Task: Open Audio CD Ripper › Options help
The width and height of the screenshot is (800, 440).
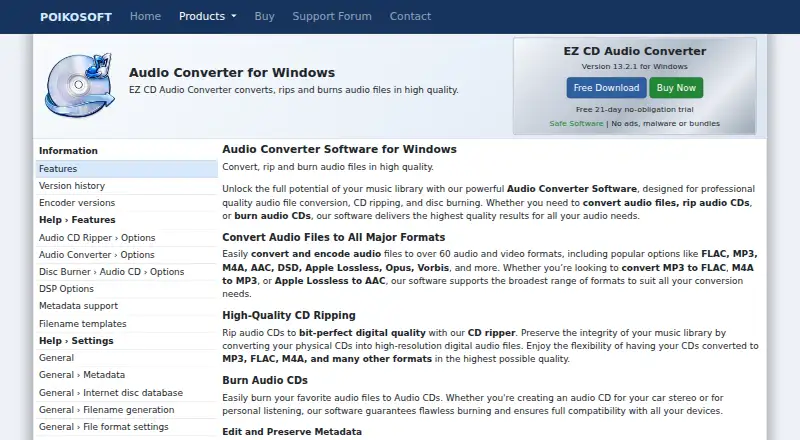Action: click(127, 238)
